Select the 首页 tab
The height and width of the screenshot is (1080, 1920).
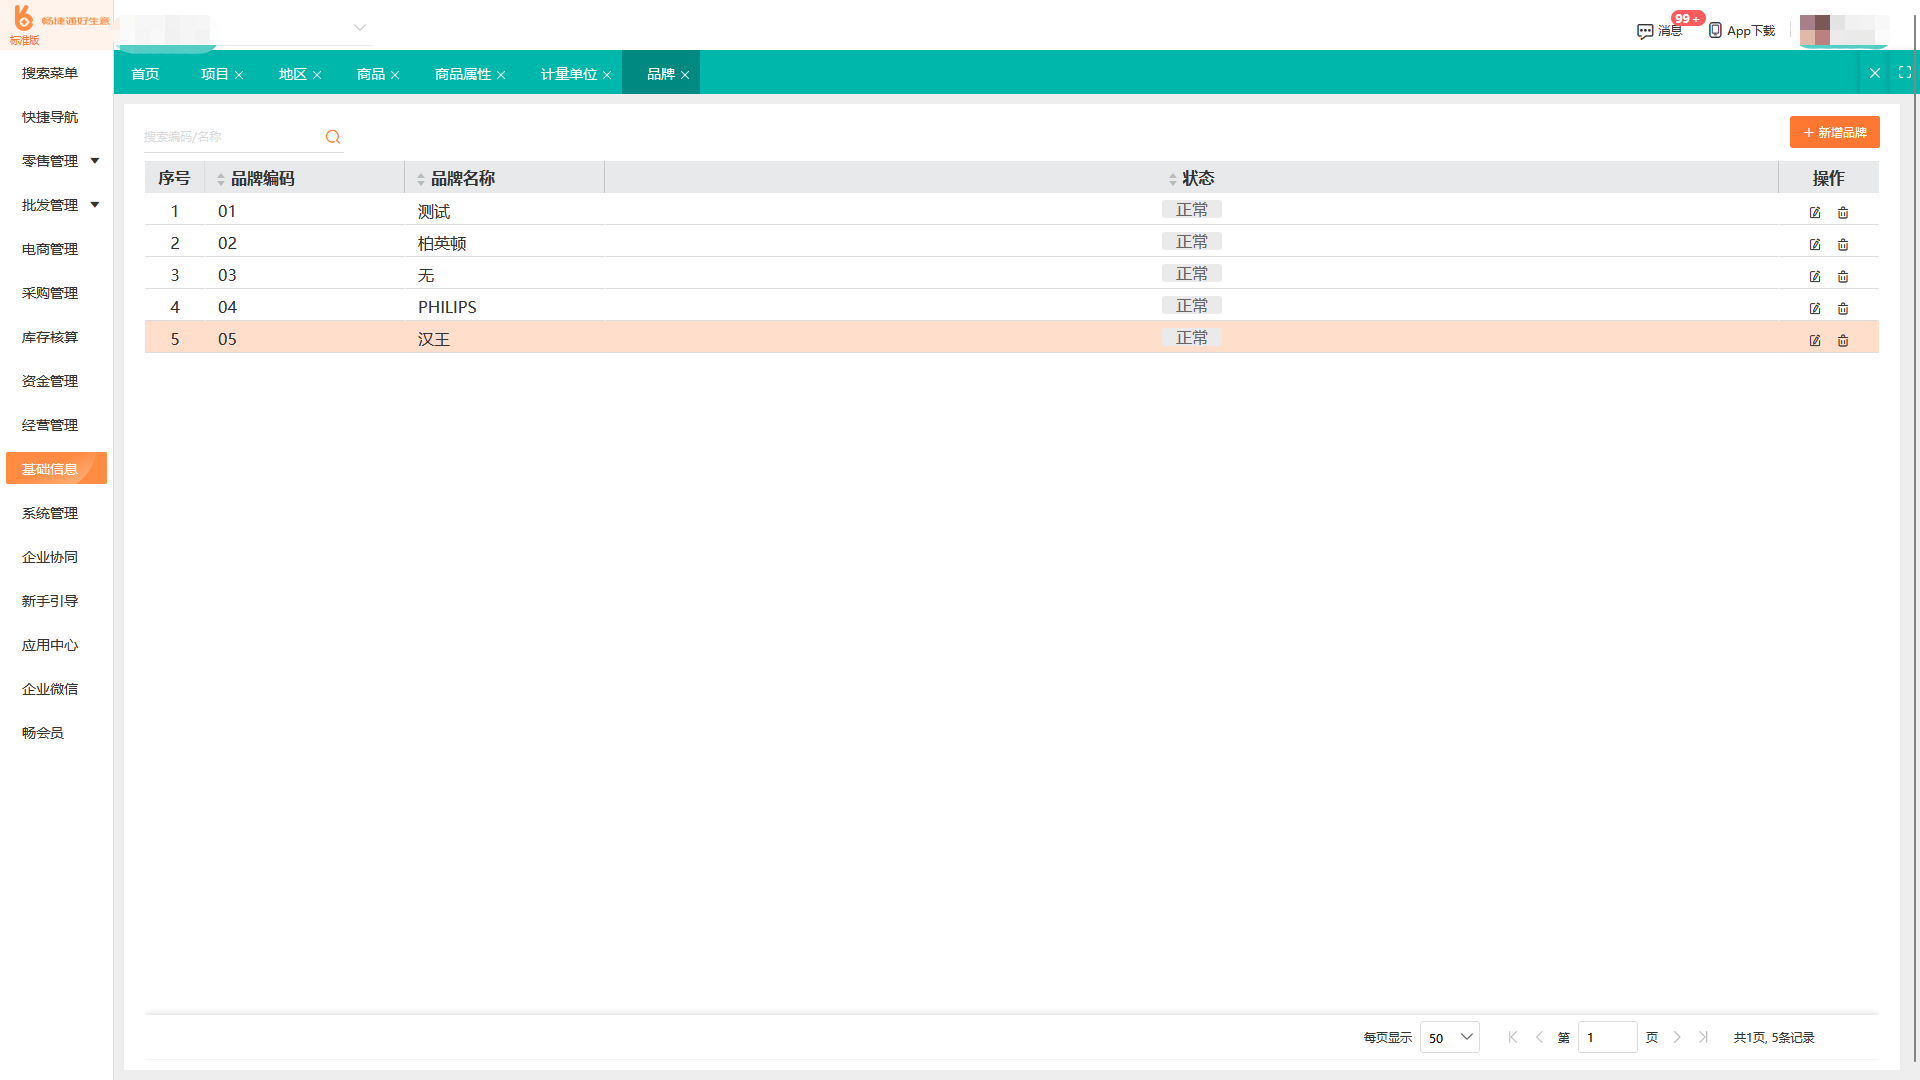point(145,74)
